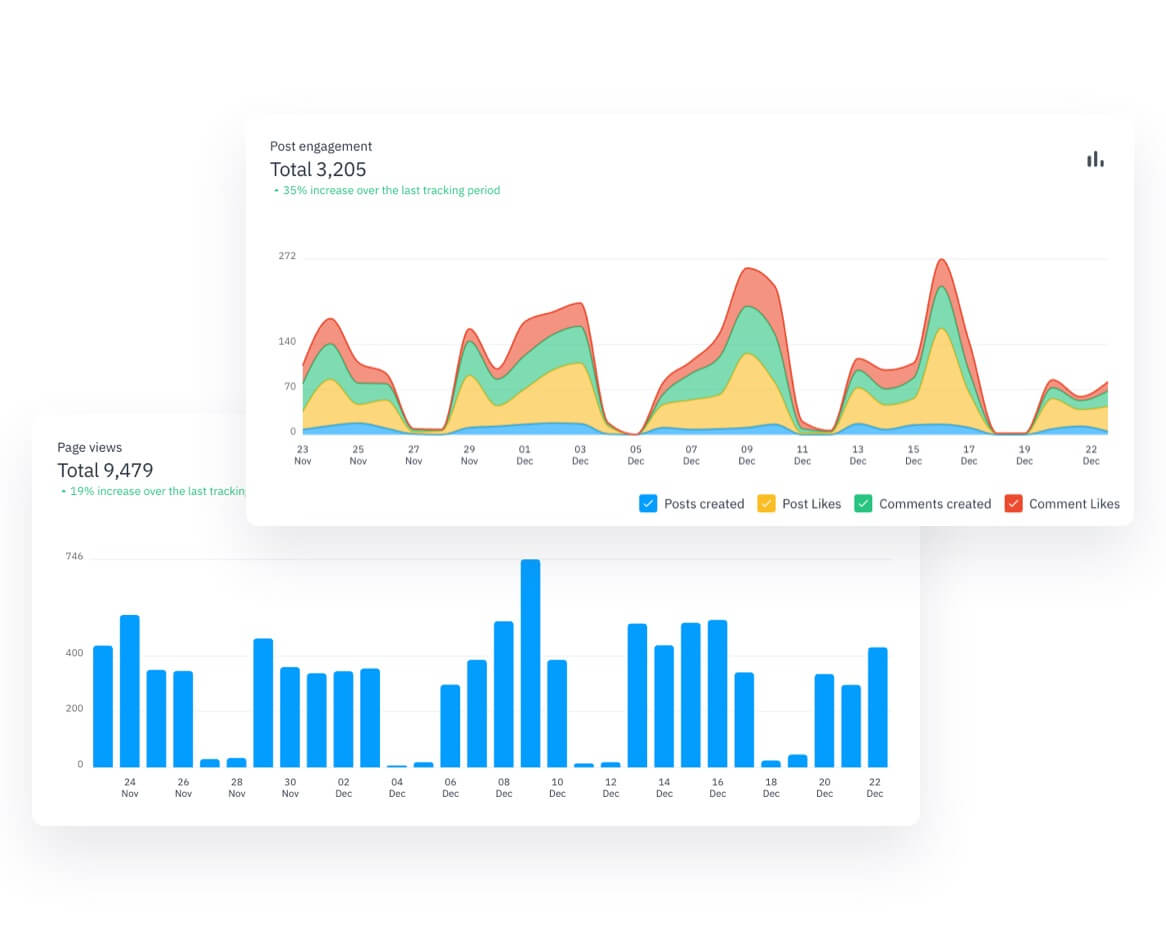Select the 22 Dec bar in Page views
This screenshot has width=1166, height=940.
(x=875, y=705)
